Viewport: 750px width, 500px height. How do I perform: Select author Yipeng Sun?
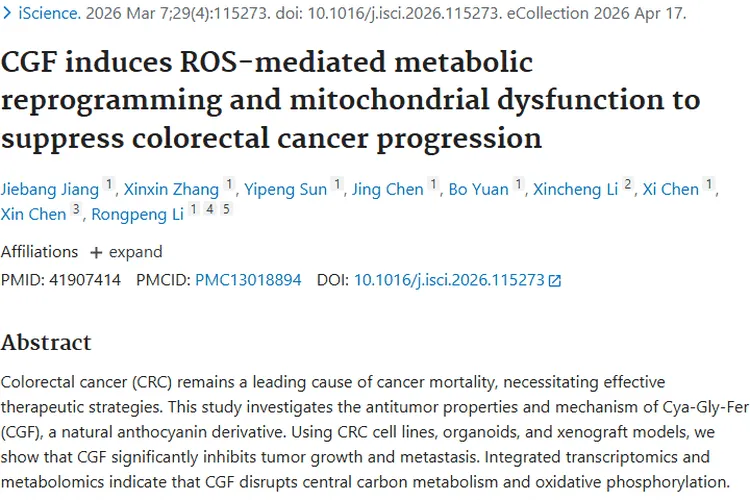pyautogui.click(x=286, y=189)
